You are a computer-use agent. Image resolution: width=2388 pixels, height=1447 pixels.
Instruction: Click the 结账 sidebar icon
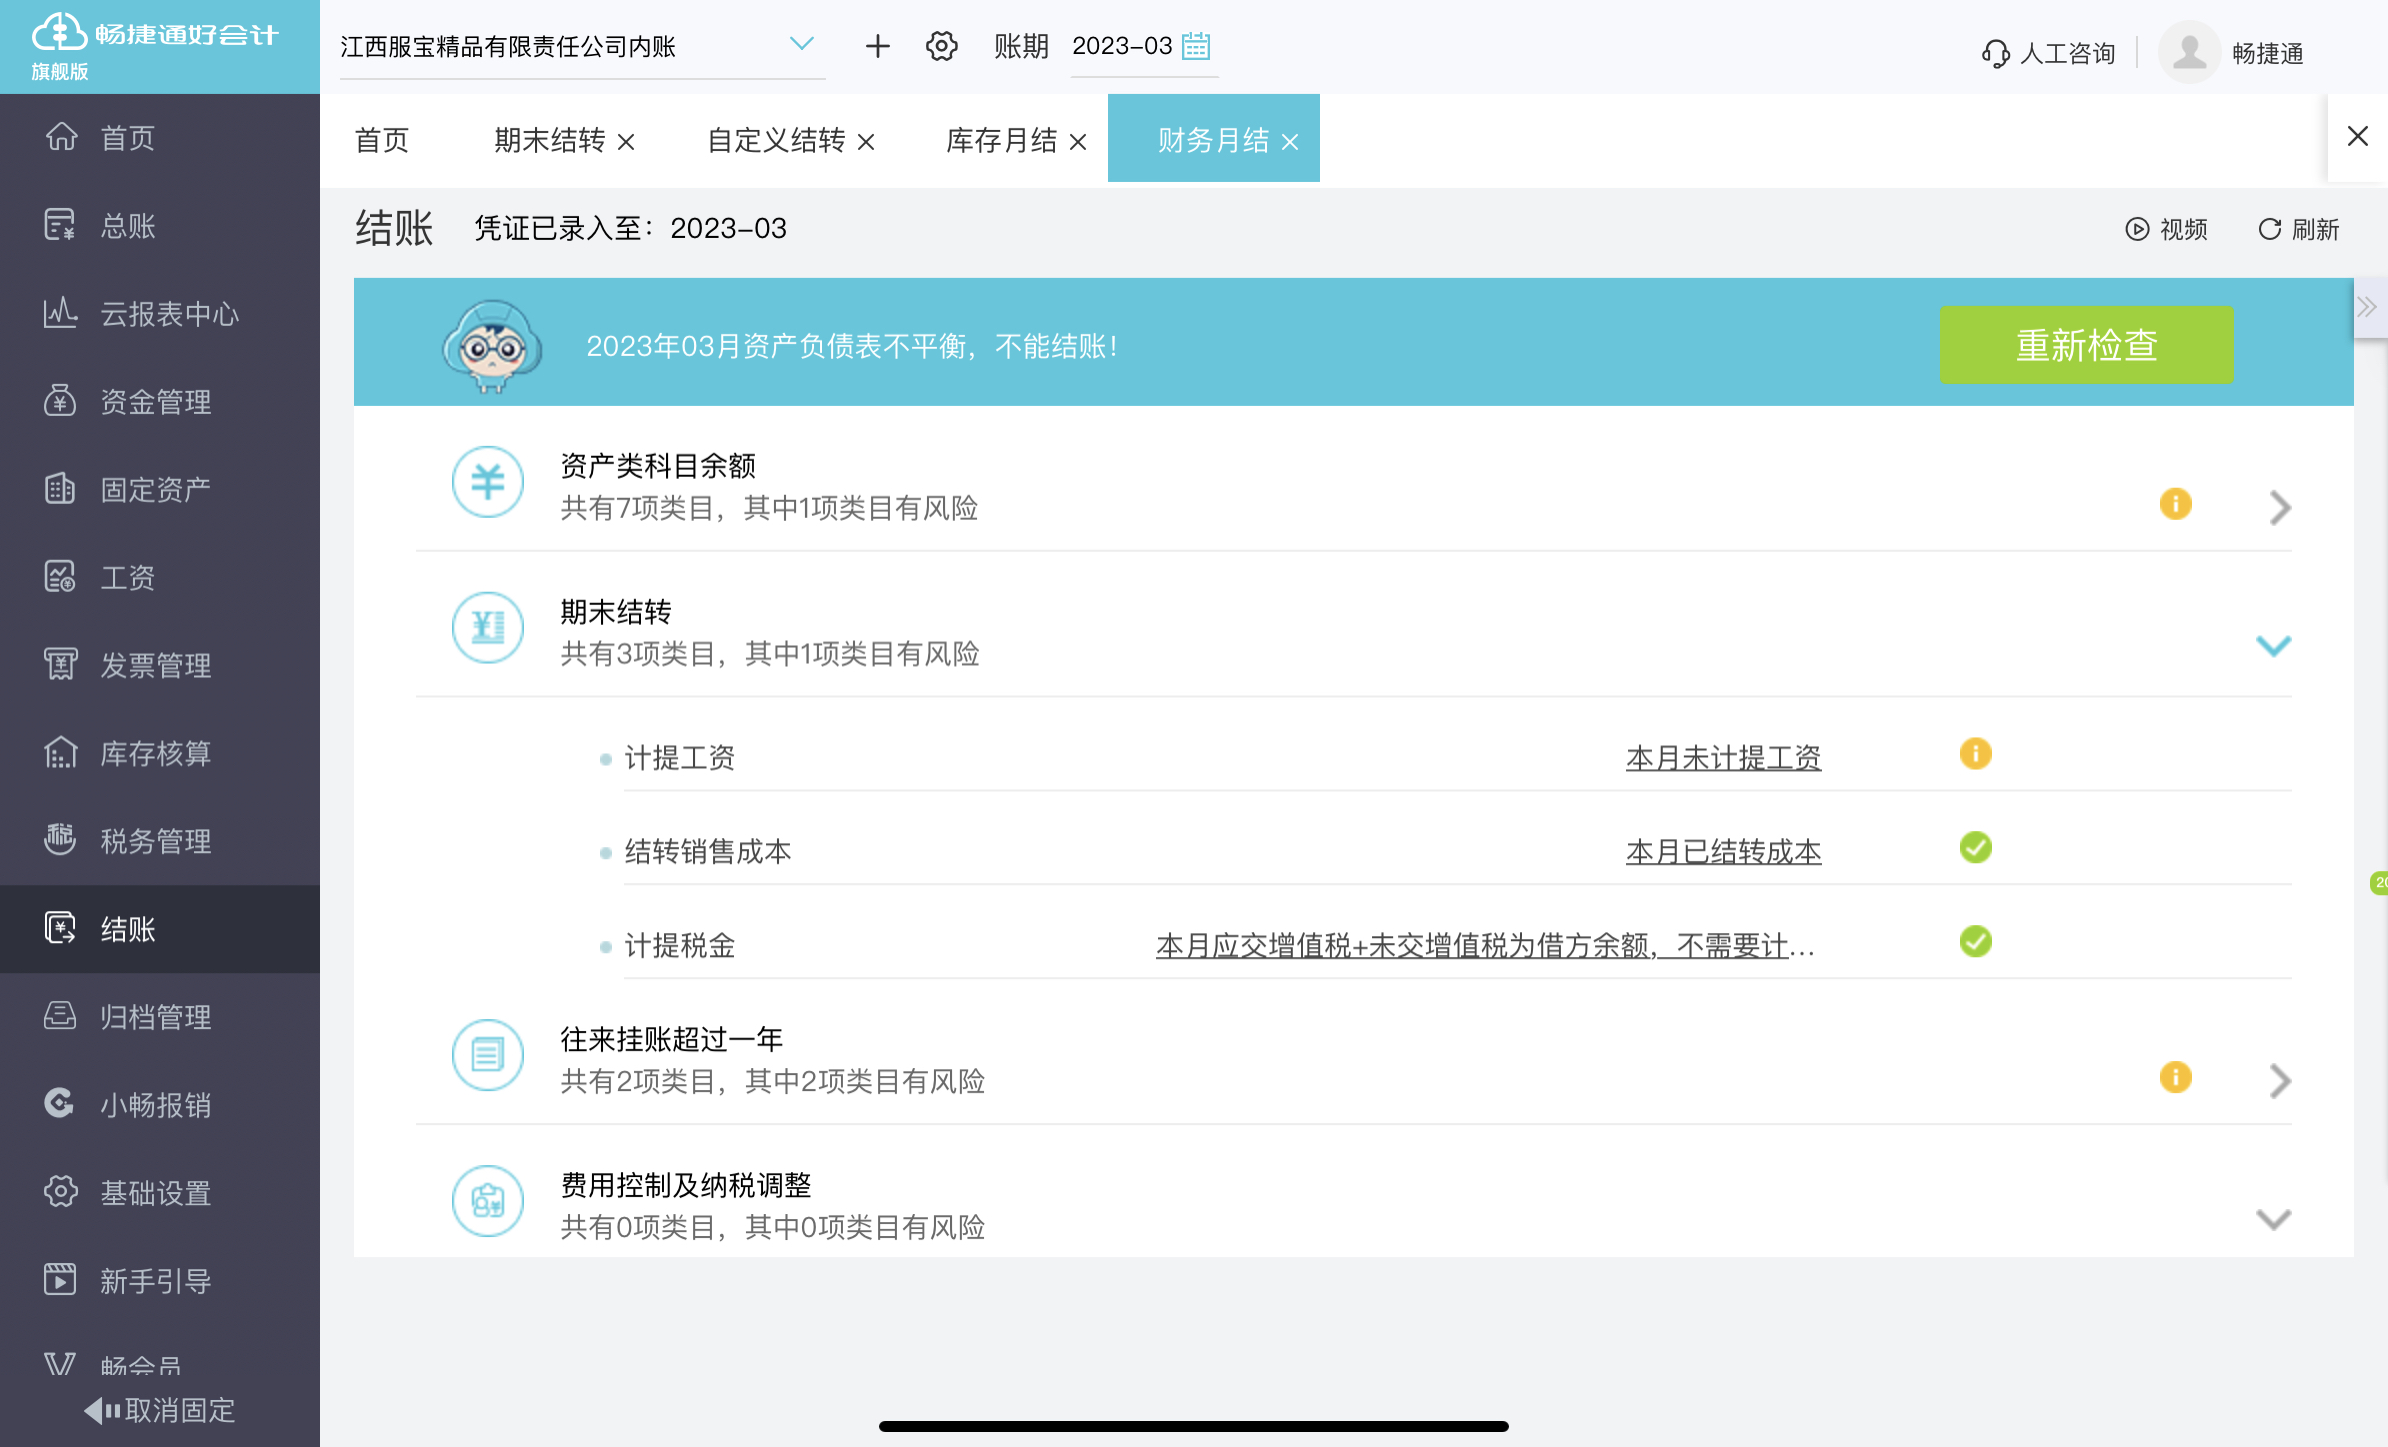click(61, 928)
